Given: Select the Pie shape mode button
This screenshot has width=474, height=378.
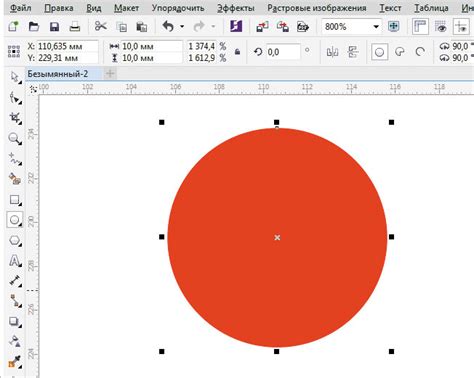Looking at the screenshot, I should click(400, 52).
